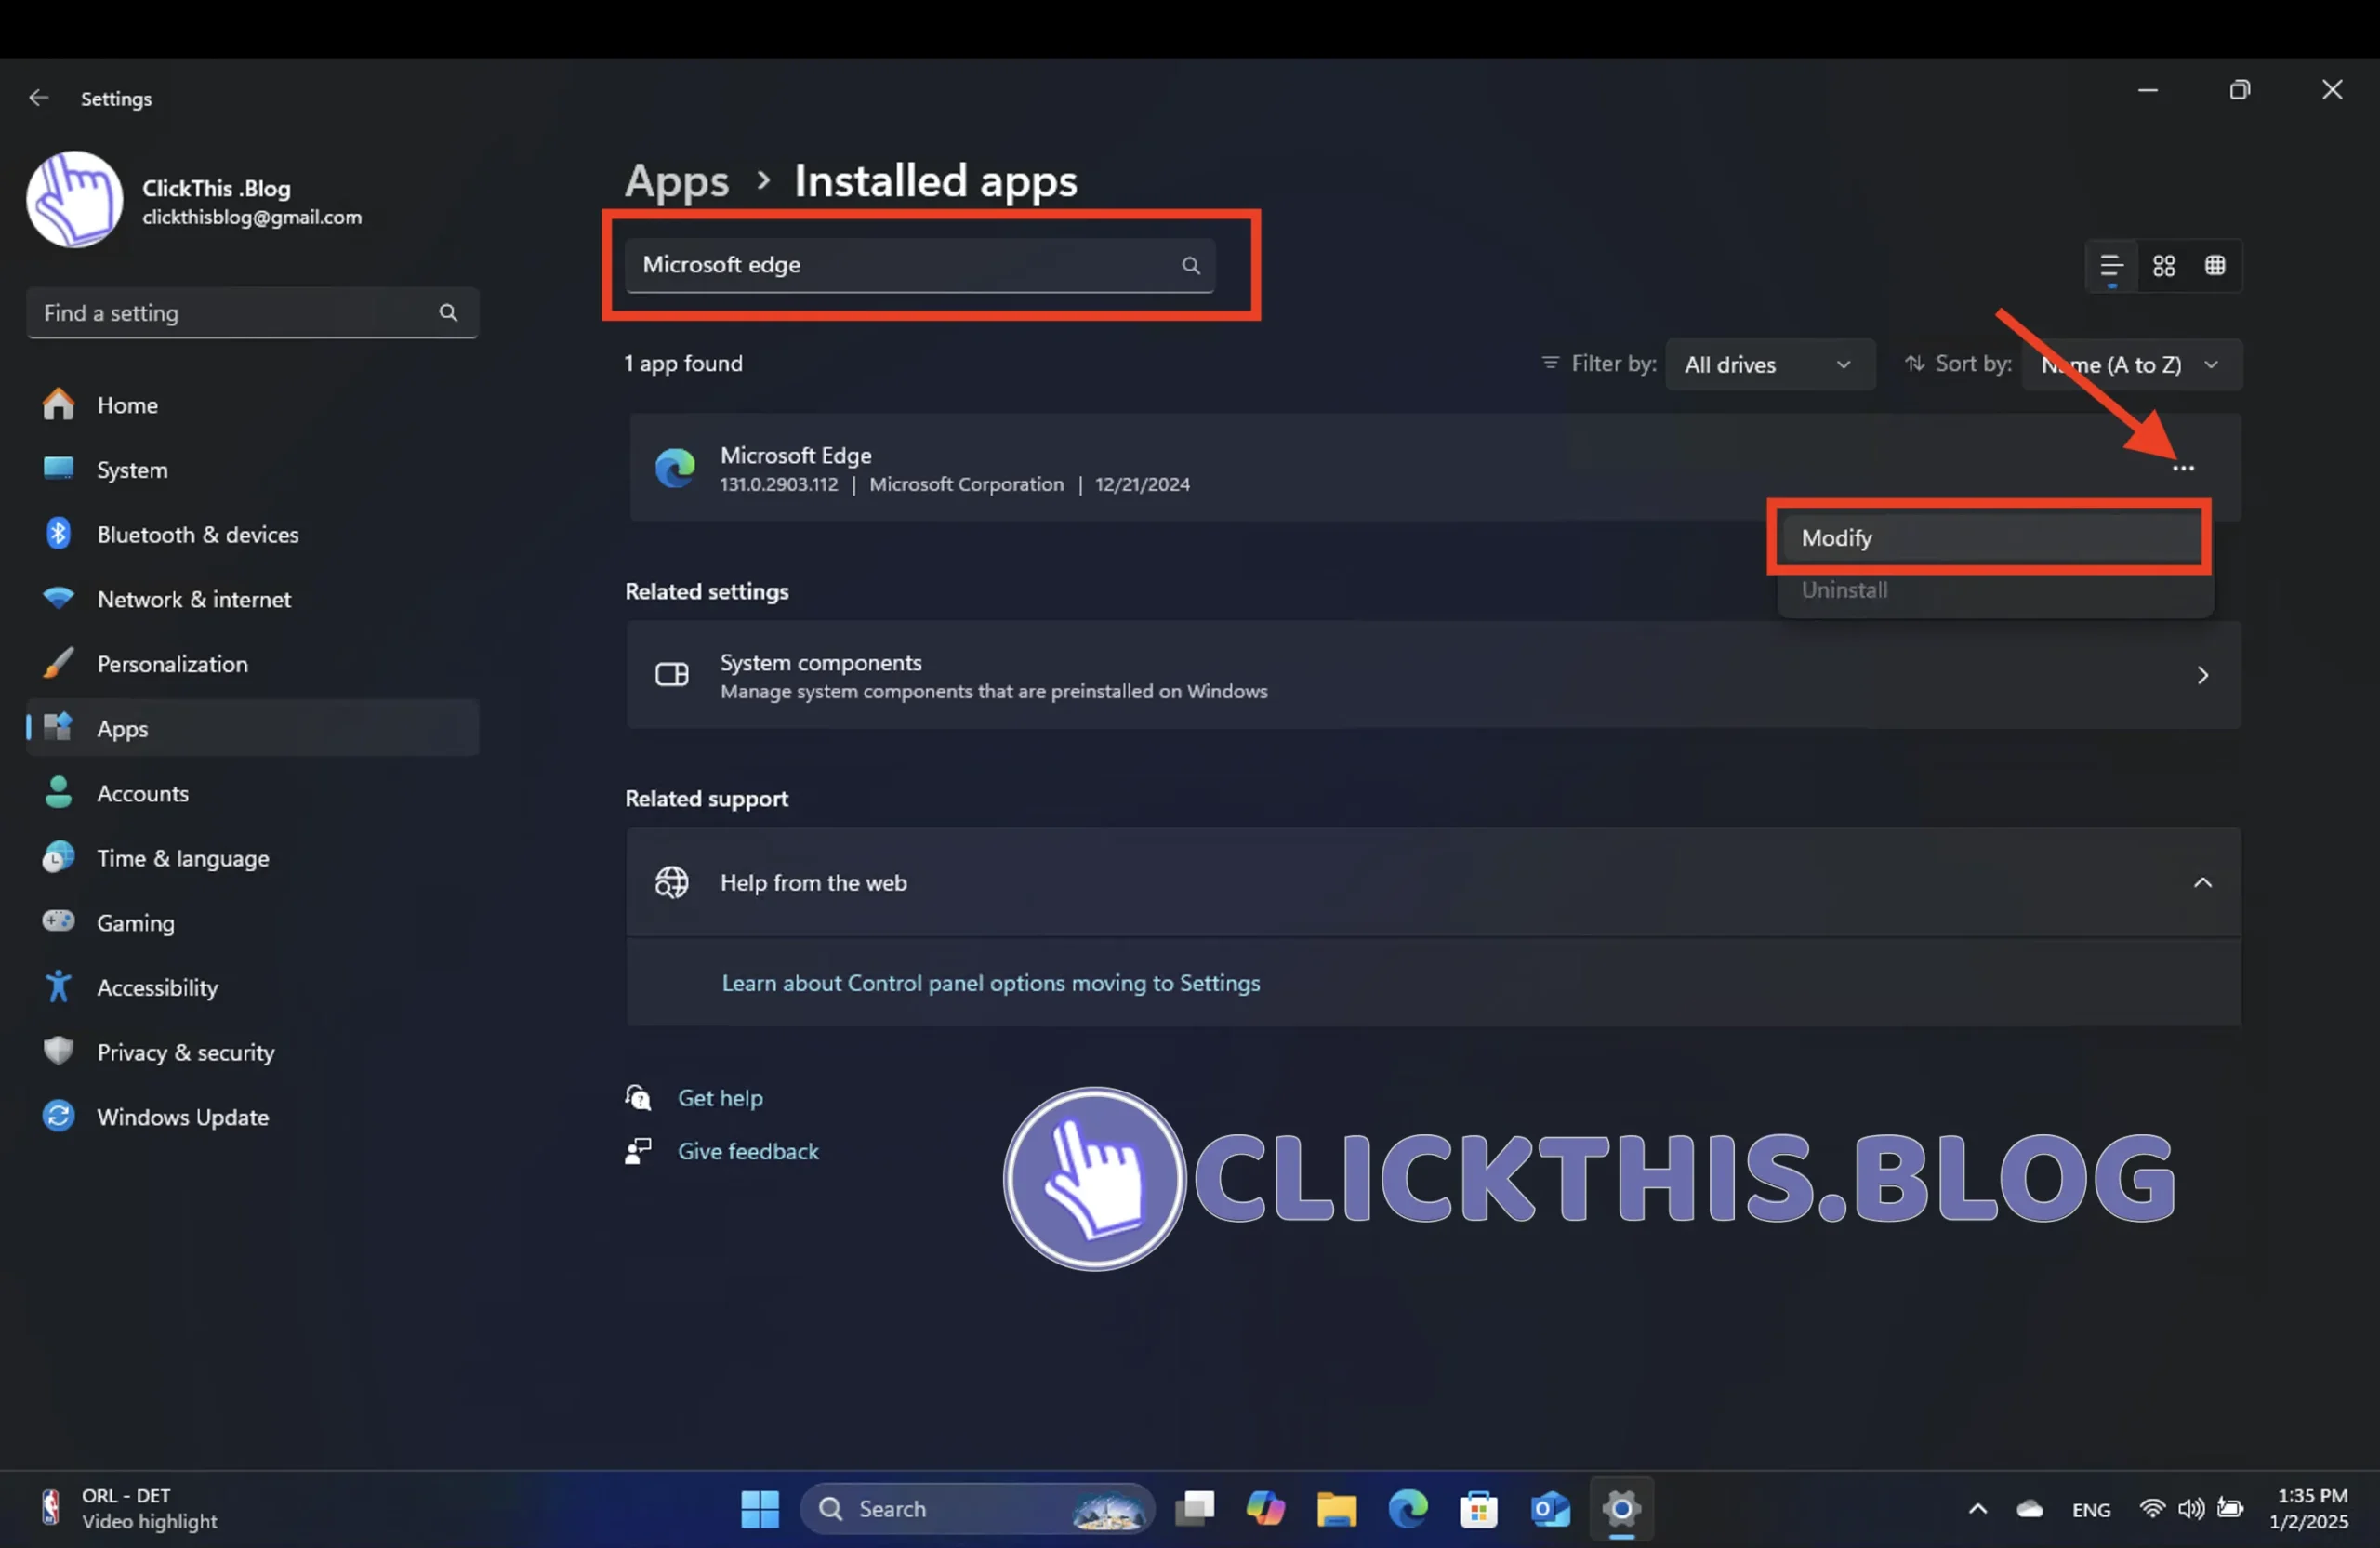The height and width of the screenshot is (1548, 2380).
Task: Launch Microsoft Edge from the taskbar
Action: coord(1408,1509)
